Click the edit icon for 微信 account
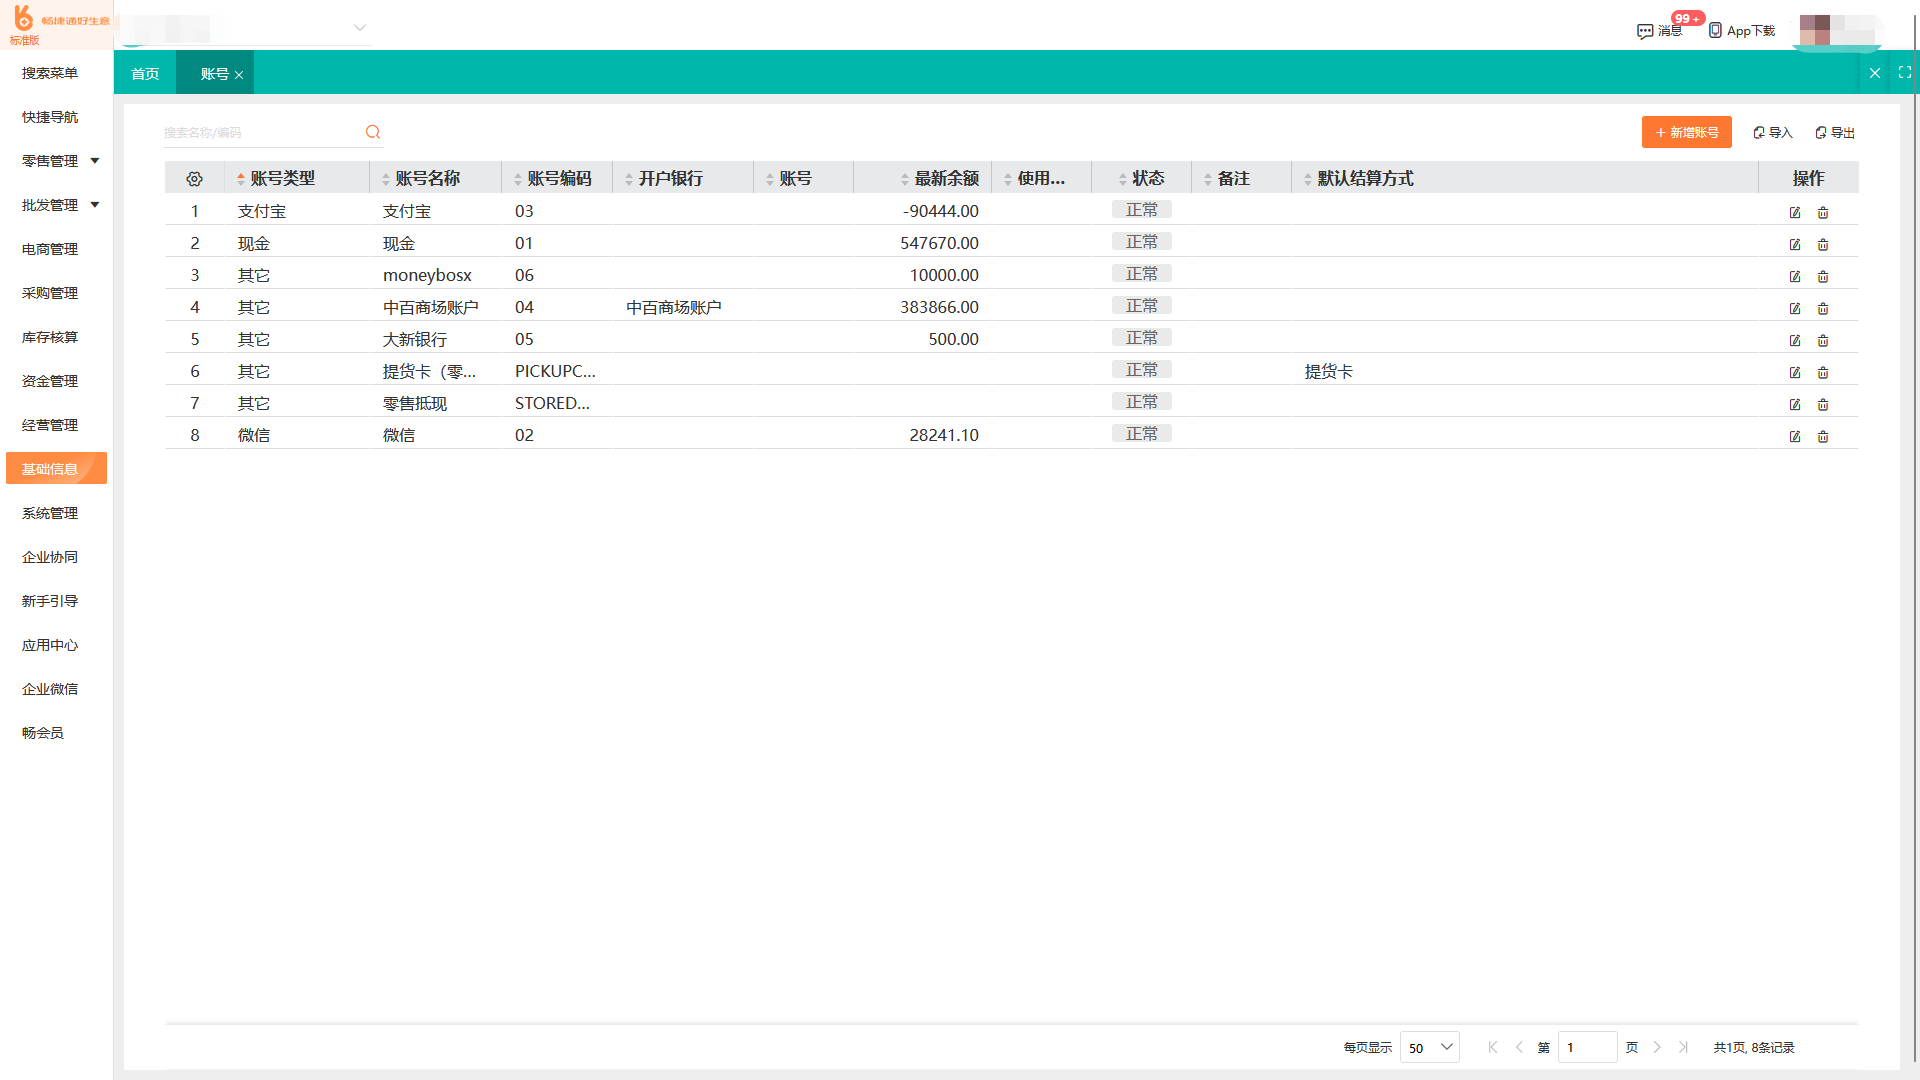Screen dimensions: 1920x1080 tap(1795, 434)
